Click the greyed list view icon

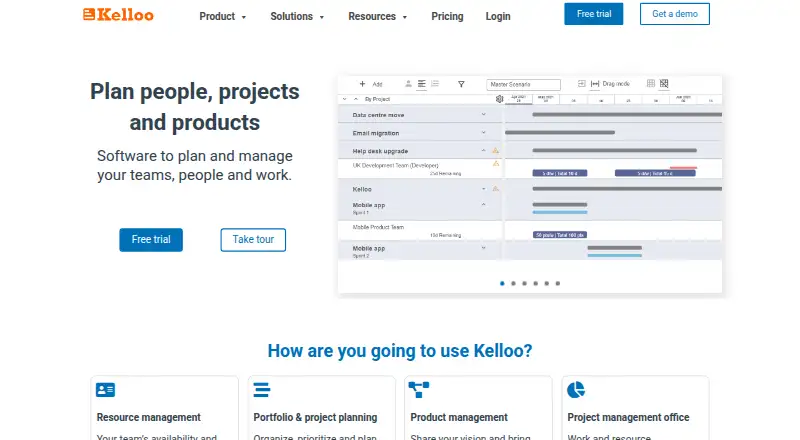(x=435, y=84)
